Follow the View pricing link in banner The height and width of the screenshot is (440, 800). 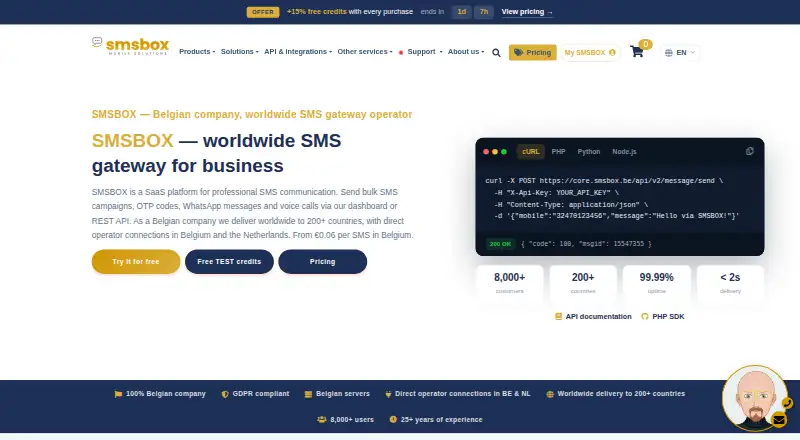point(527,12)
